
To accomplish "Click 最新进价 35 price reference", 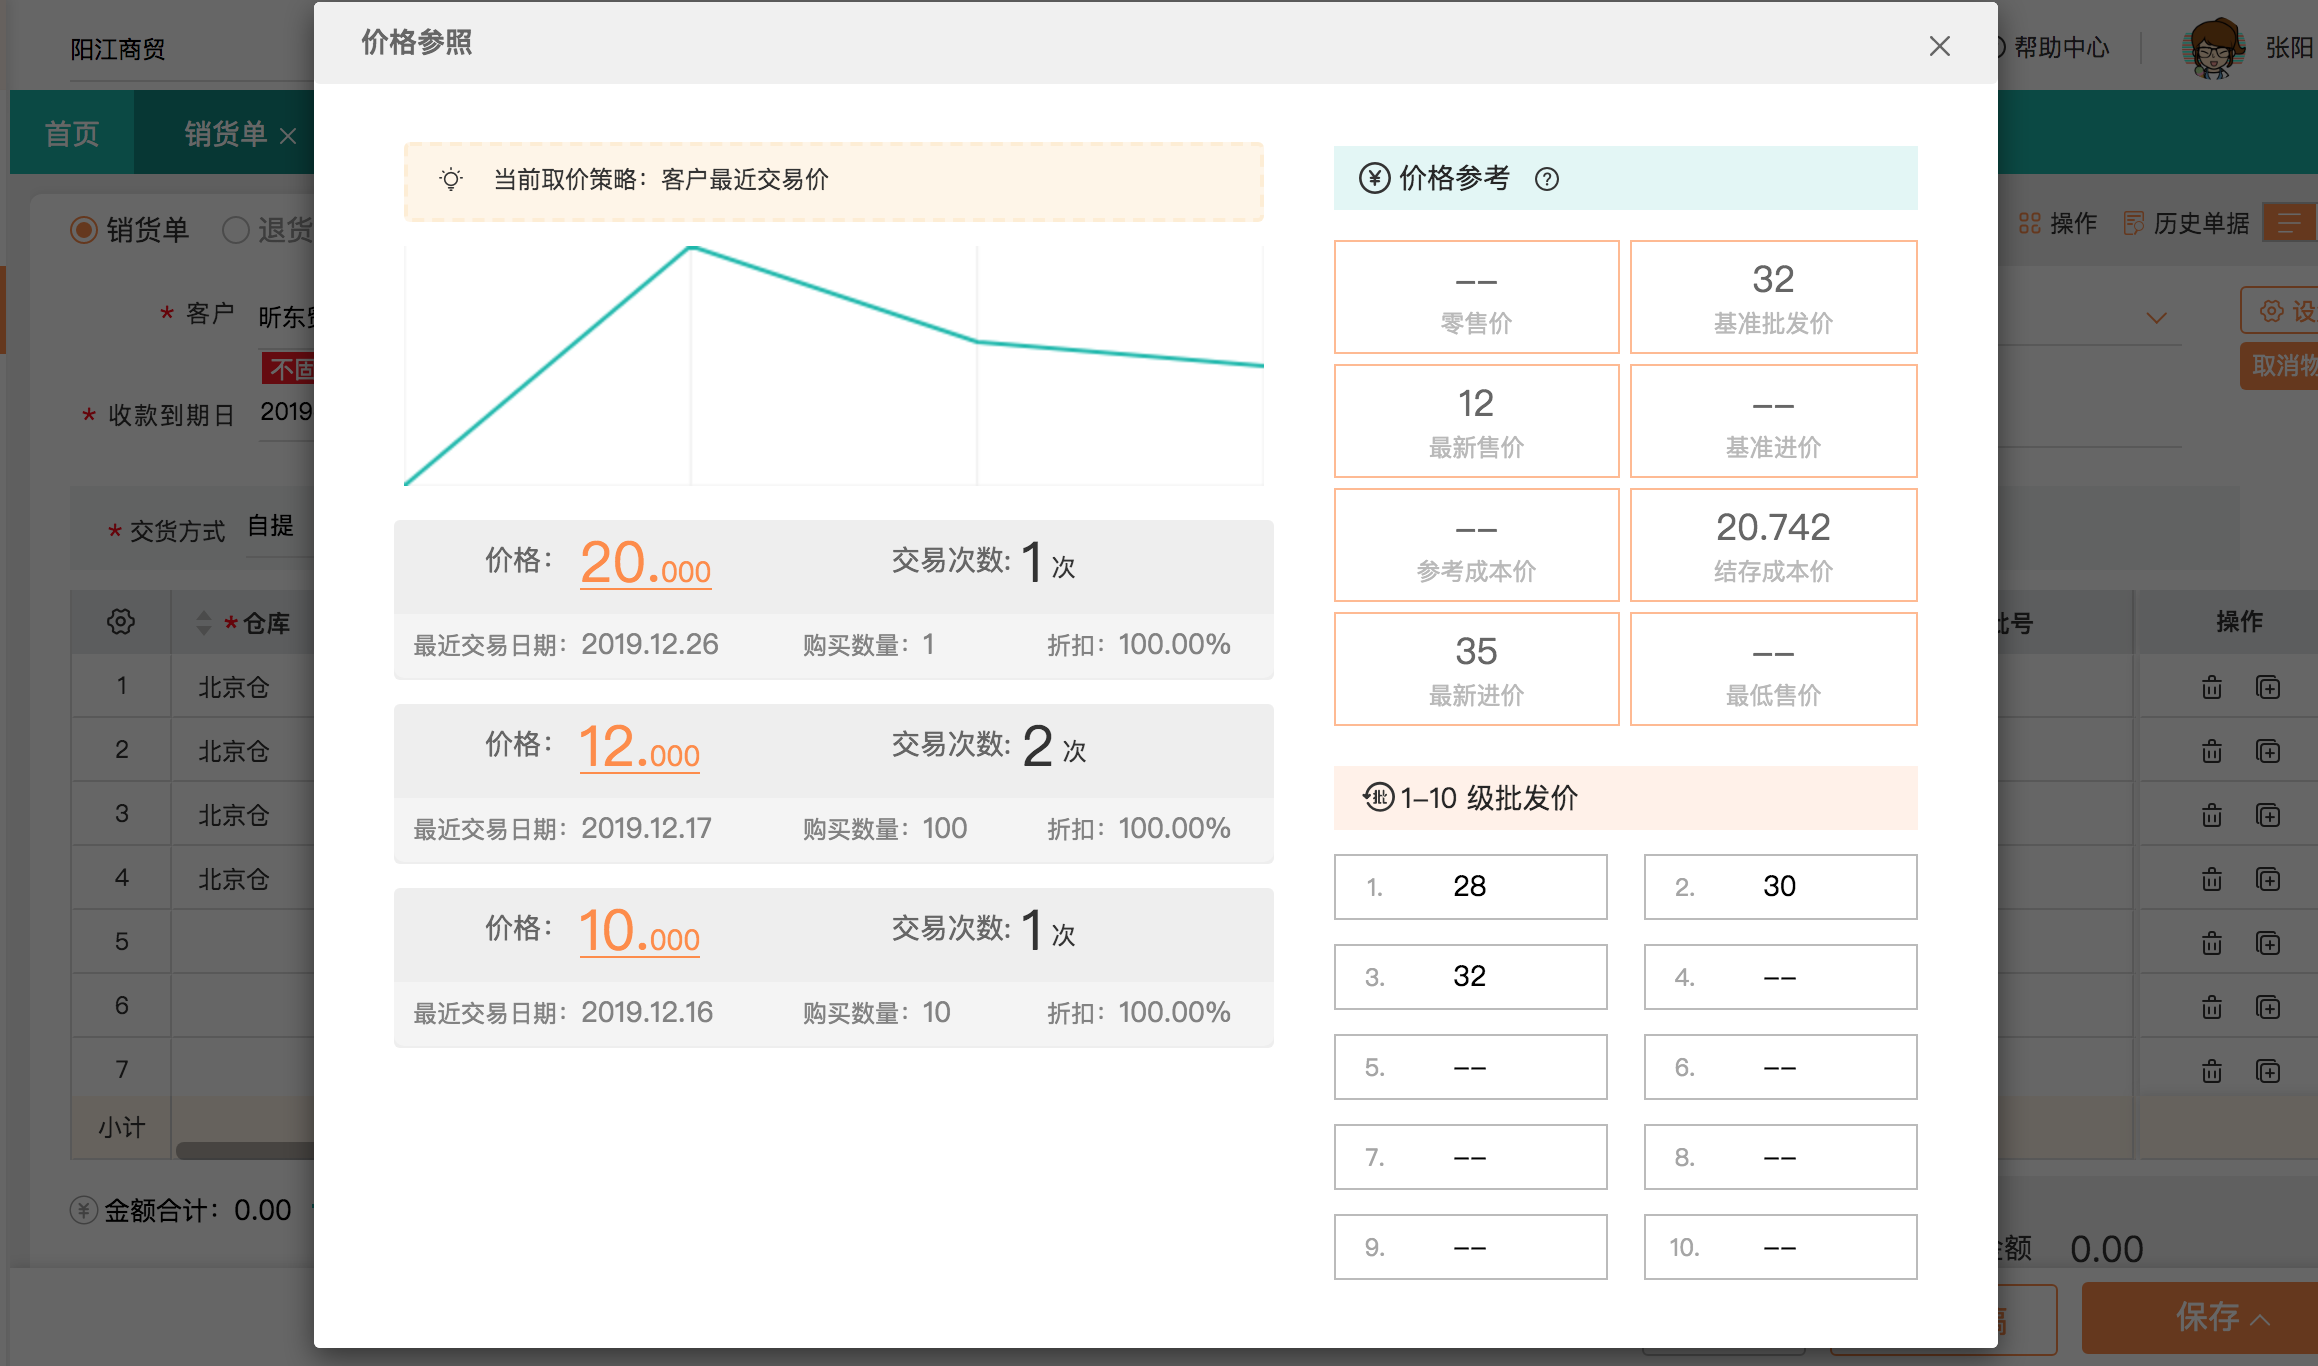I will point(1473,668).
